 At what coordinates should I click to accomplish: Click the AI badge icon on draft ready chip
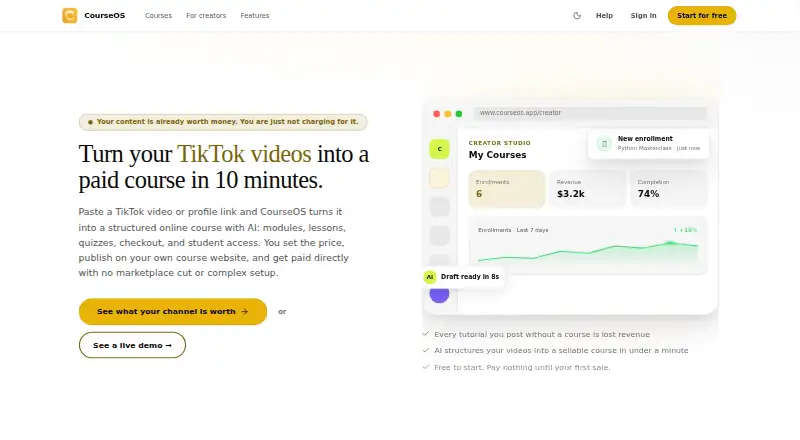430,277
